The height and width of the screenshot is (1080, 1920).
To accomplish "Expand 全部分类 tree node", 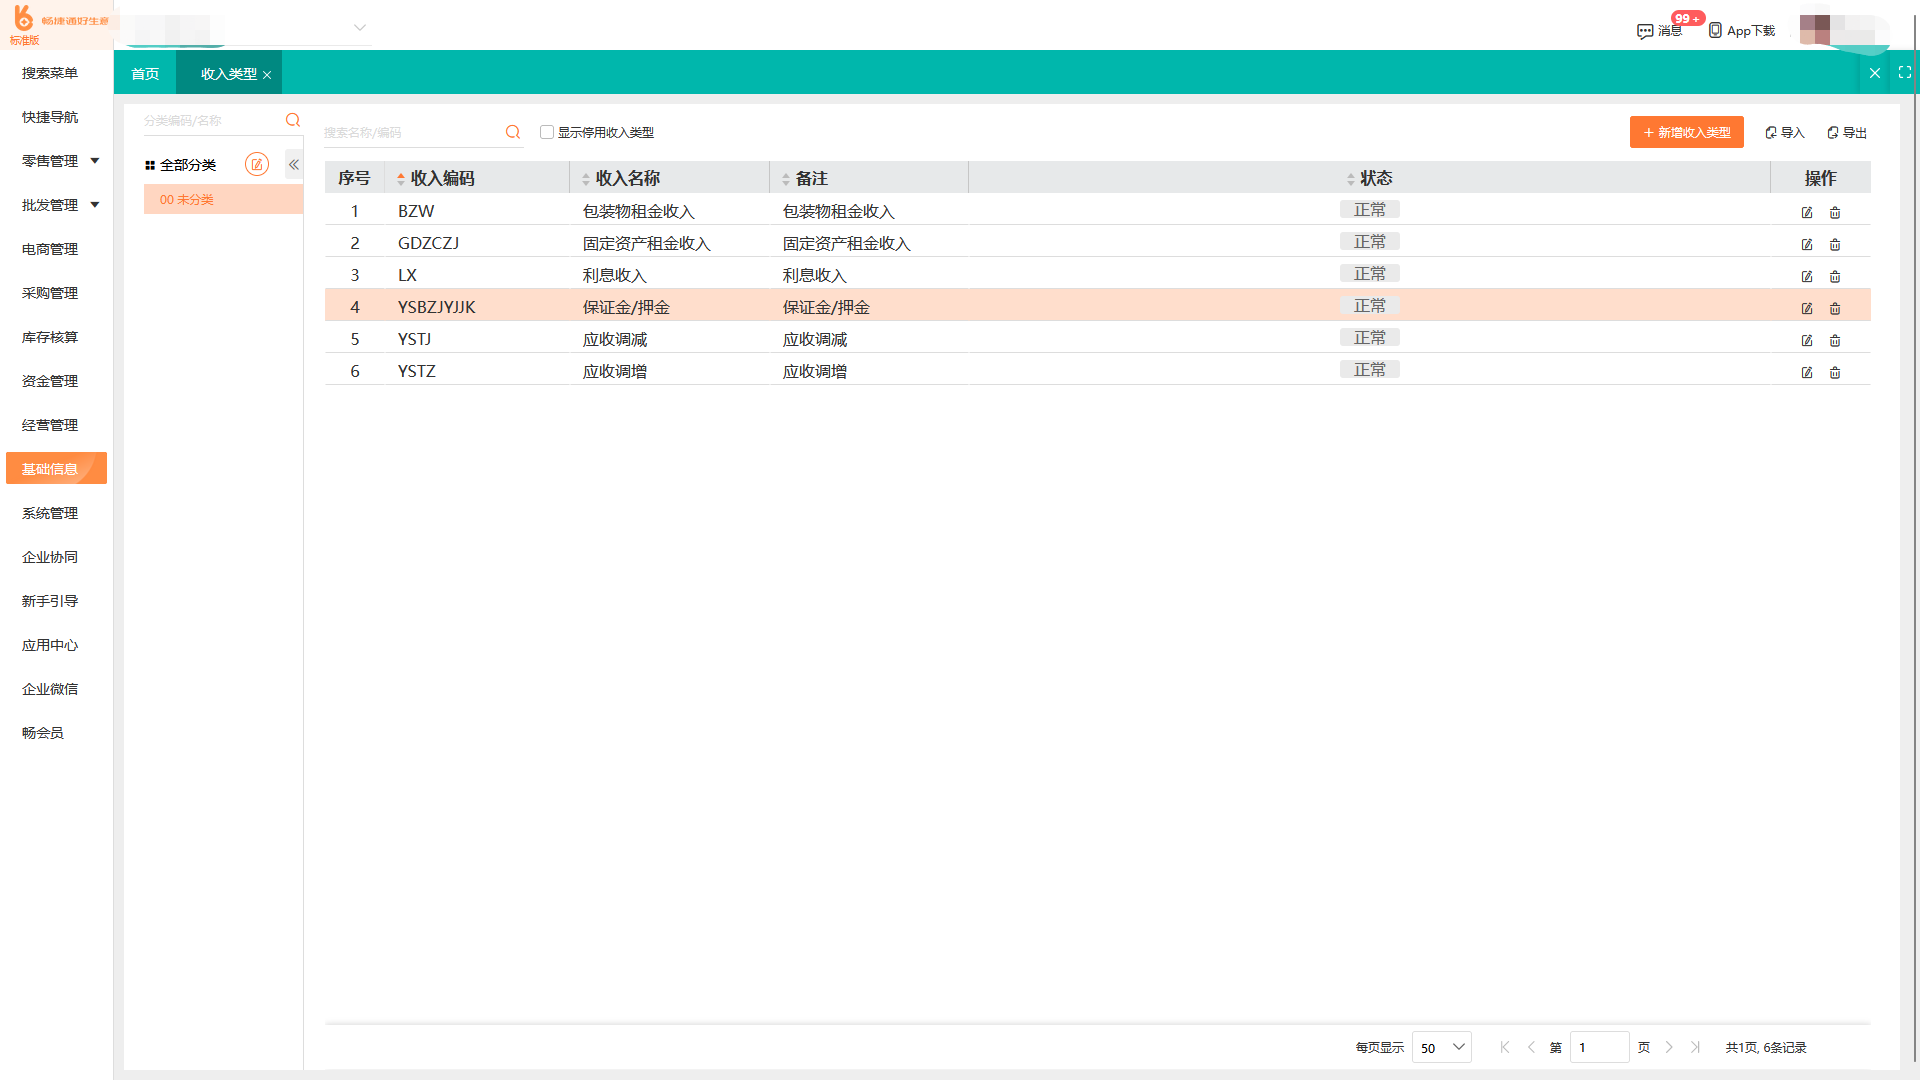I will (149, 164).
